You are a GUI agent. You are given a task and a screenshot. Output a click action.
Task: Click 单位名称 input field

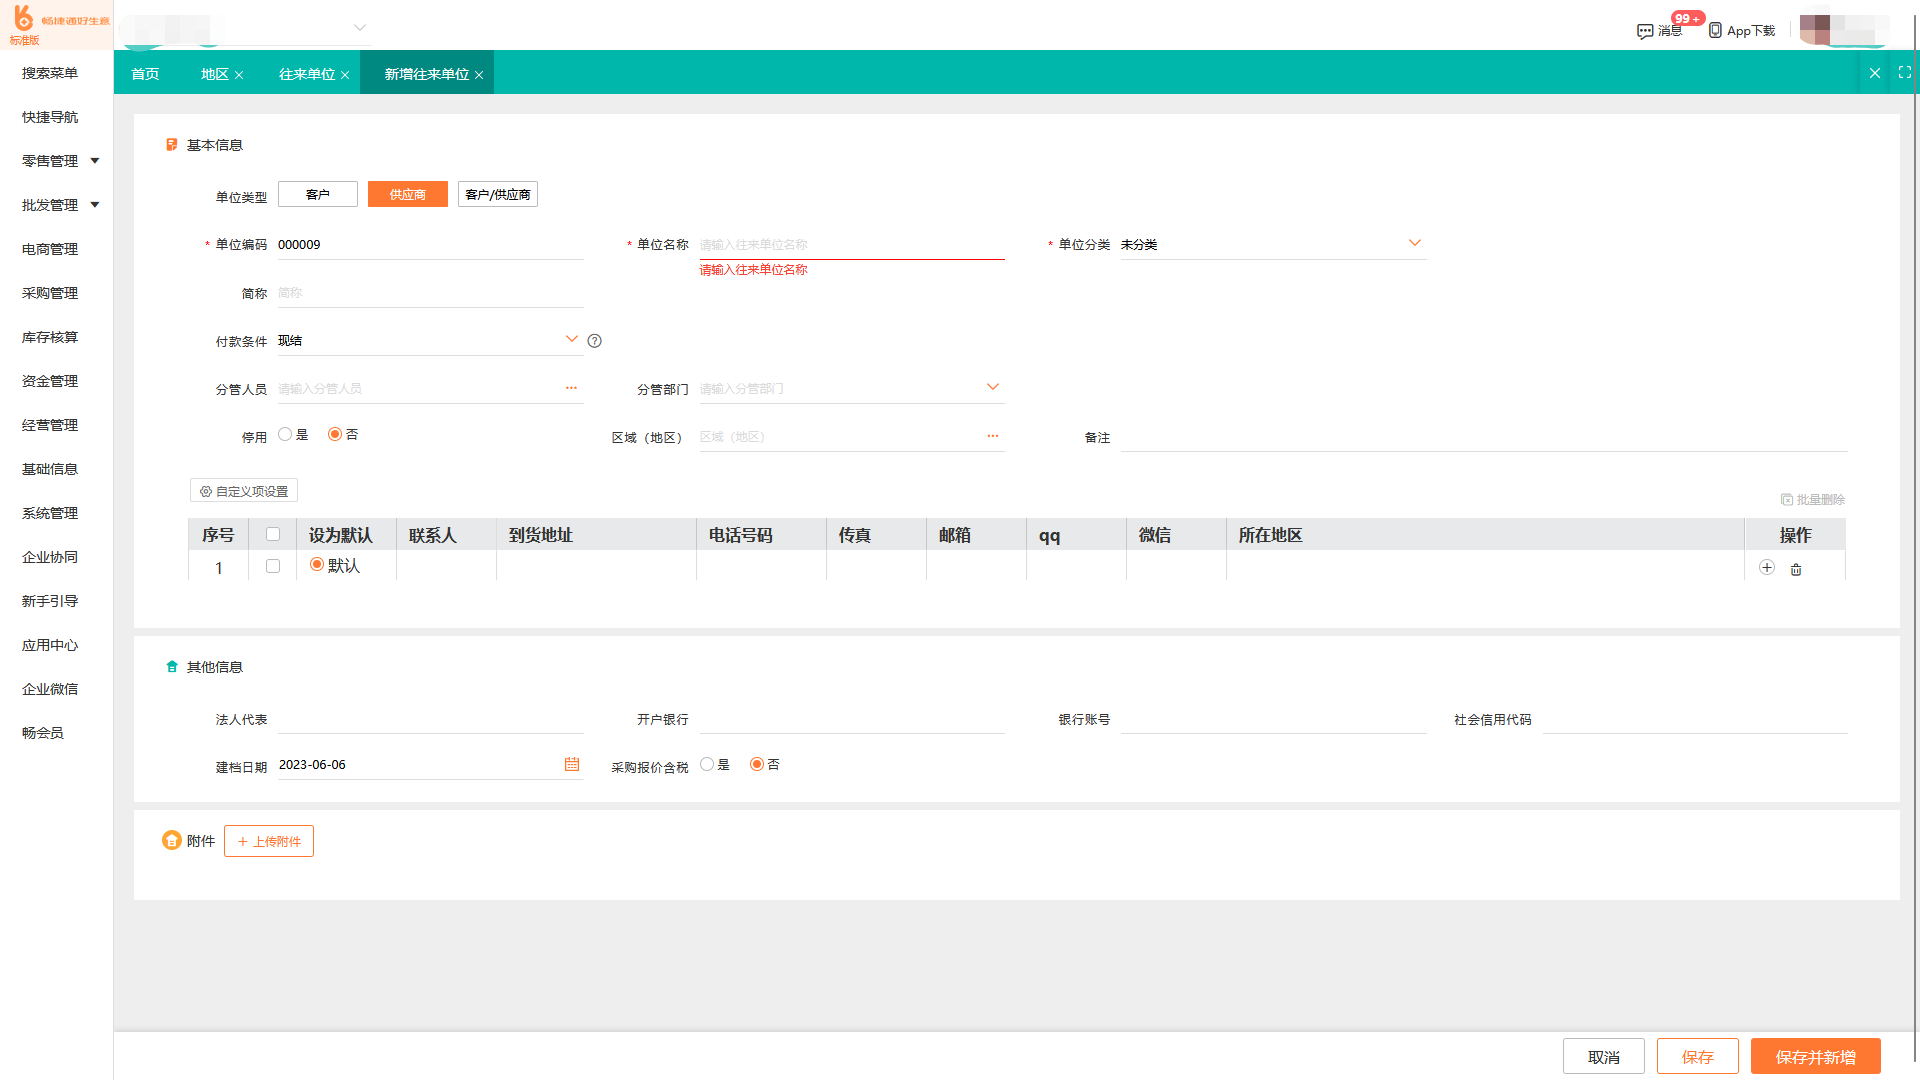click(849, 244)
